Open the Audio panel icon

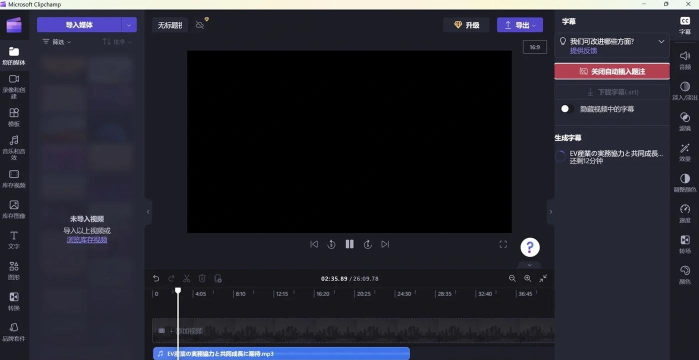(x=685, y=60)
